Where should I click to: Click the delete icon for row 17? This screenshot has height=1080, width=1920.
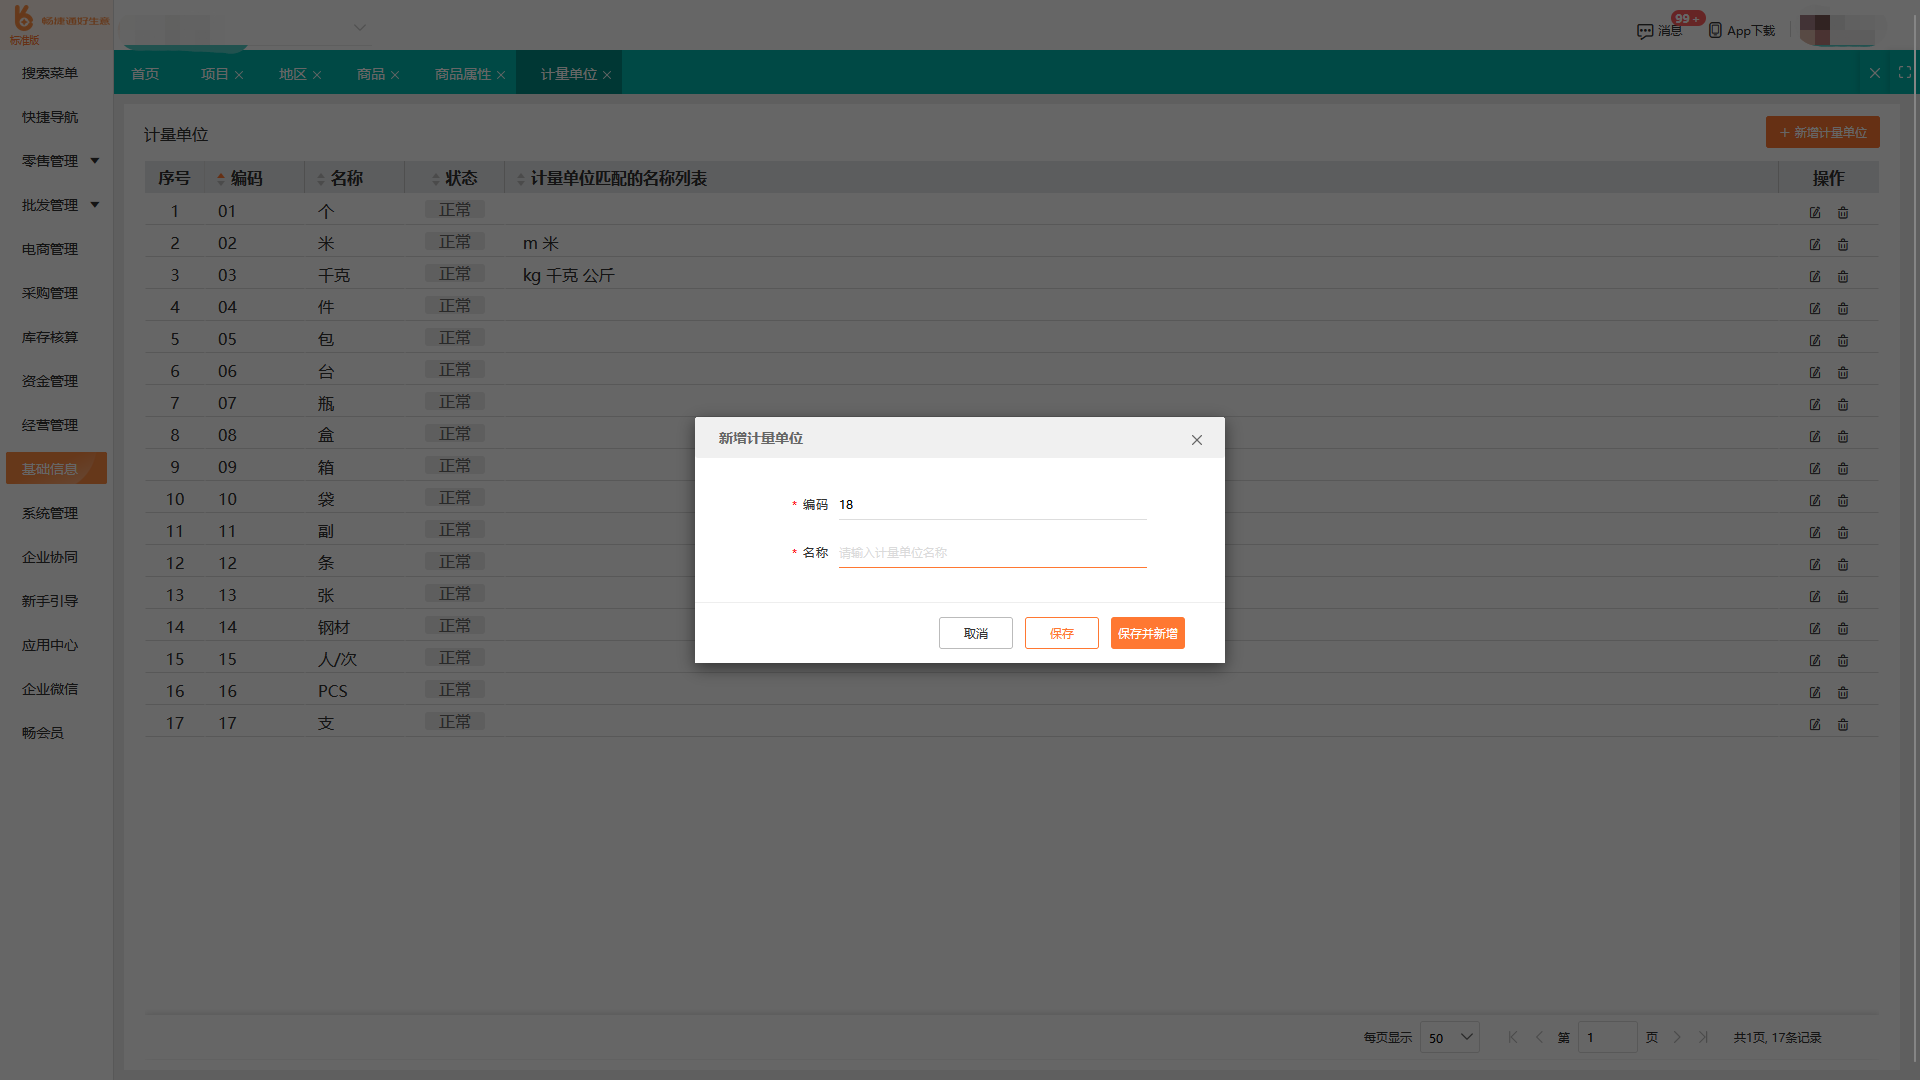(1844, 724)
